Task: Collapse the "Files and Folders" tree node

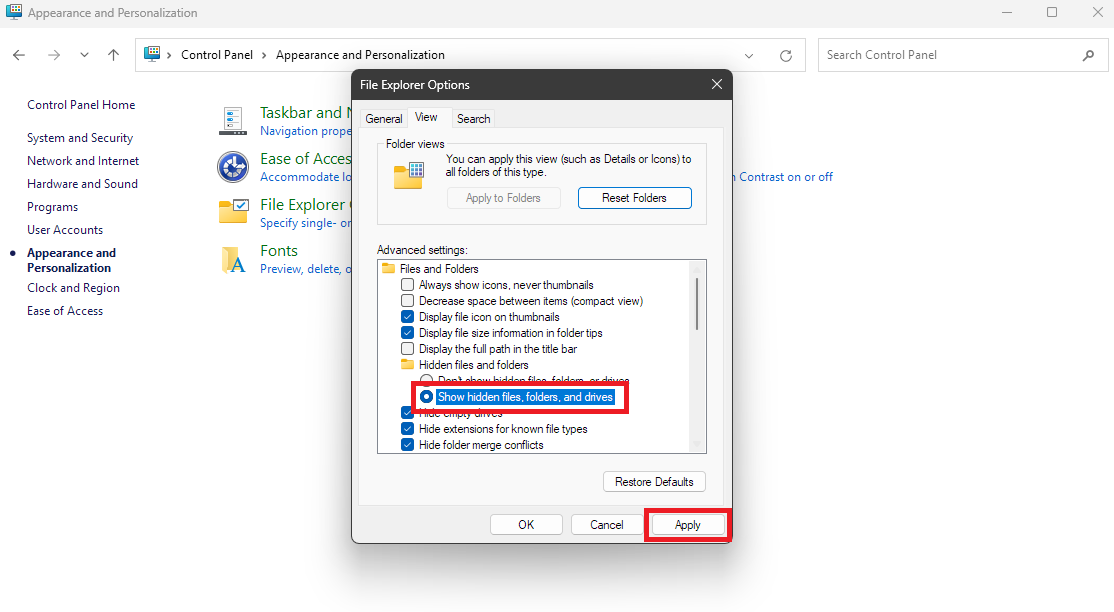Action: coord(389,268)
